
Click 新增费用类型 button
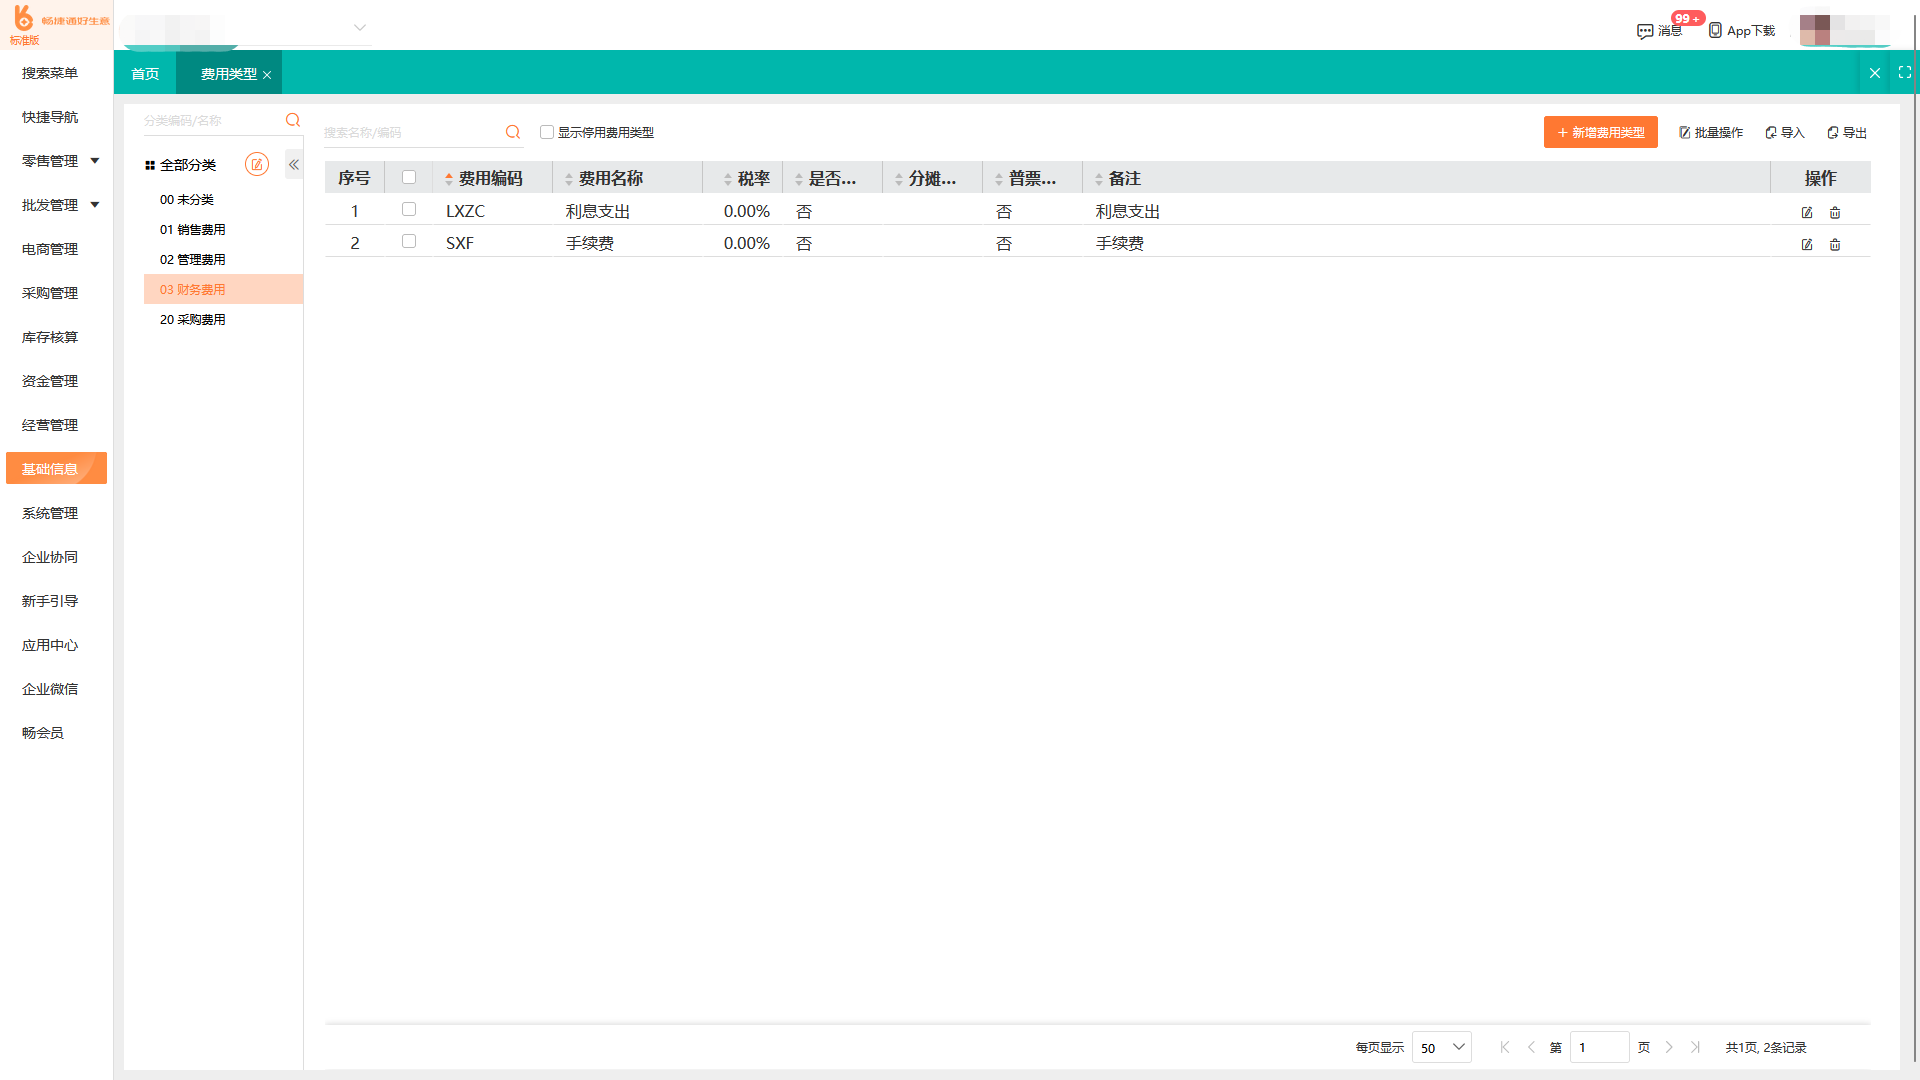click(1600, 131)
